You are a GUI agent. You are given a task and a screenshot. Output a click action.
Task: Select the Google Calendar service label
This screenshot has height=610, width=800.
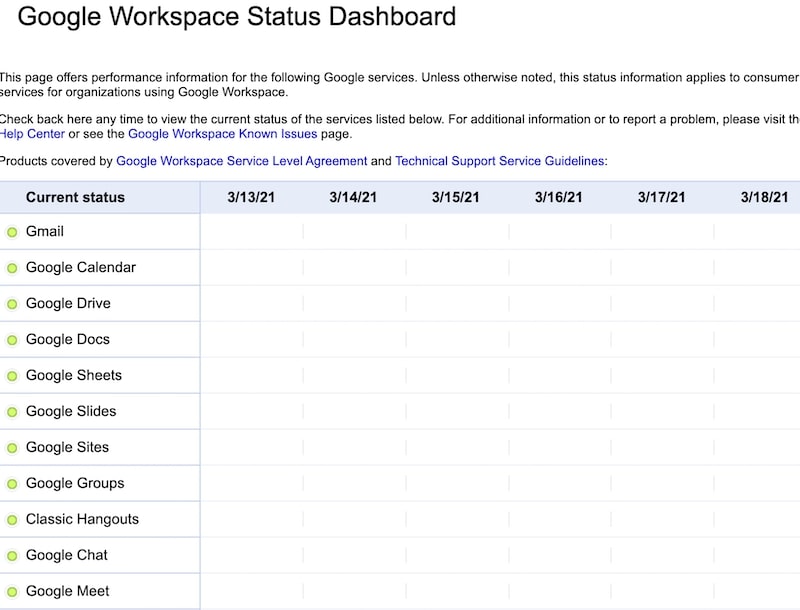click(x=81, y=267)
